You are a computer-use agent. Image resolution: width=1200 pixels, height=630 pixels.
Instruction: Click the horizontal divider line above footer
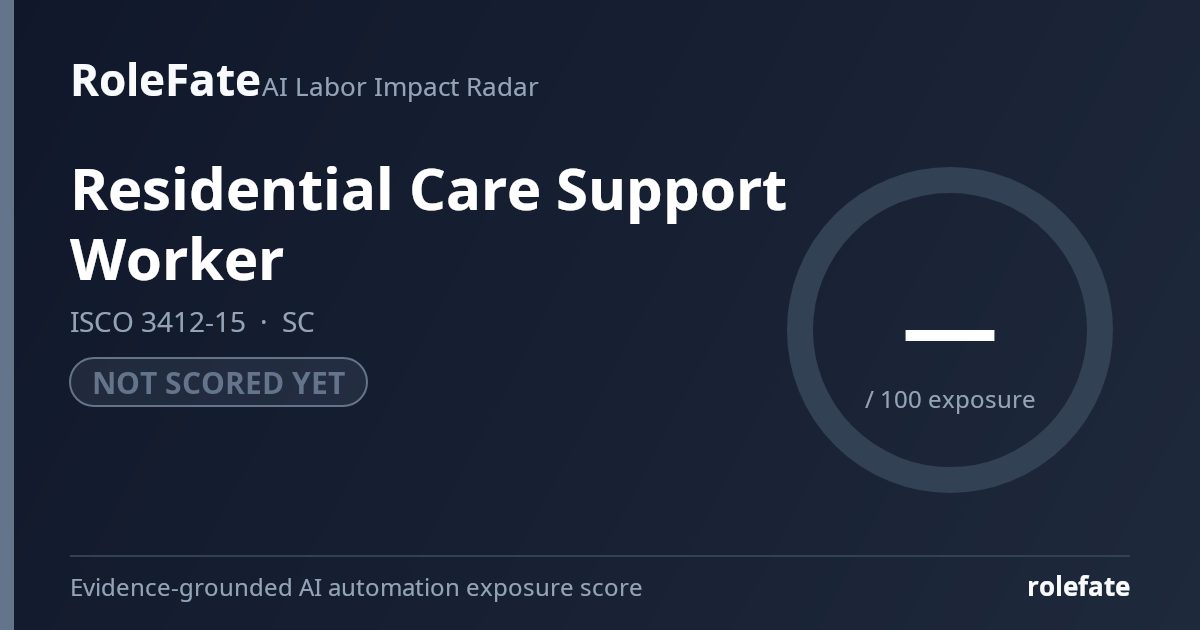click(x=600, y=556)
